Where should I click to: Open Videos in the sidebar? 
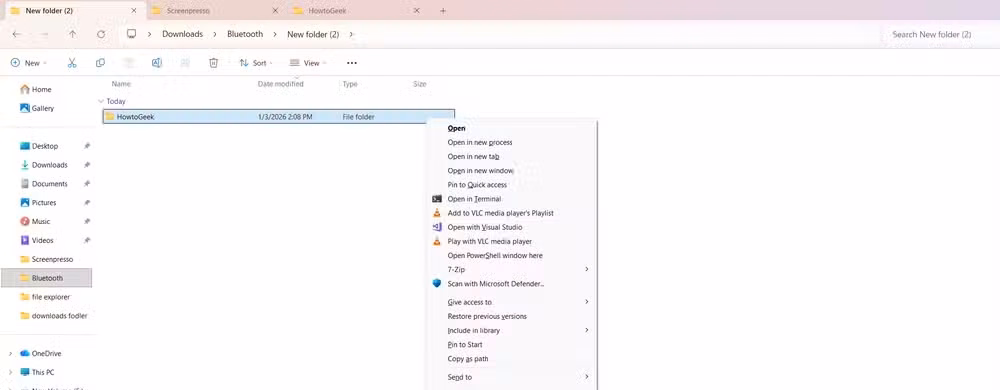(x=43, y=240)
